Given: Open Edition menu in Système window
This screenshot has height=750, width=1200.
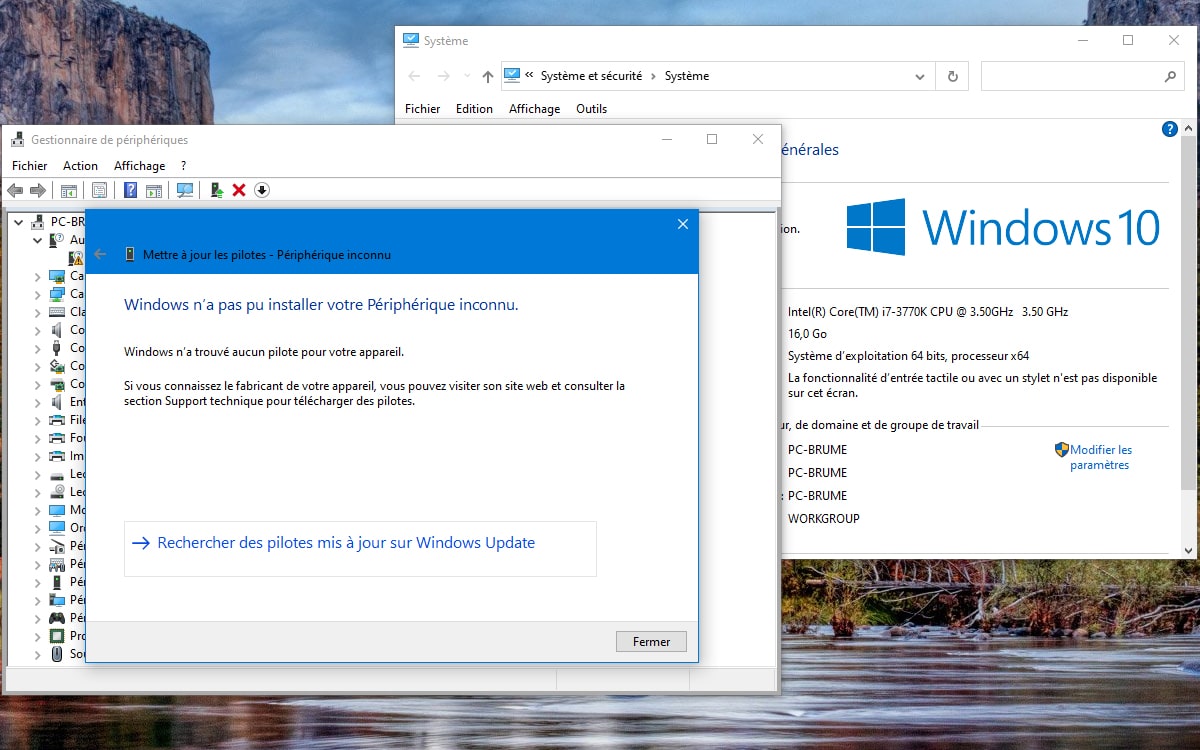Looking at the screenshot, I should [x=474, y=109].
